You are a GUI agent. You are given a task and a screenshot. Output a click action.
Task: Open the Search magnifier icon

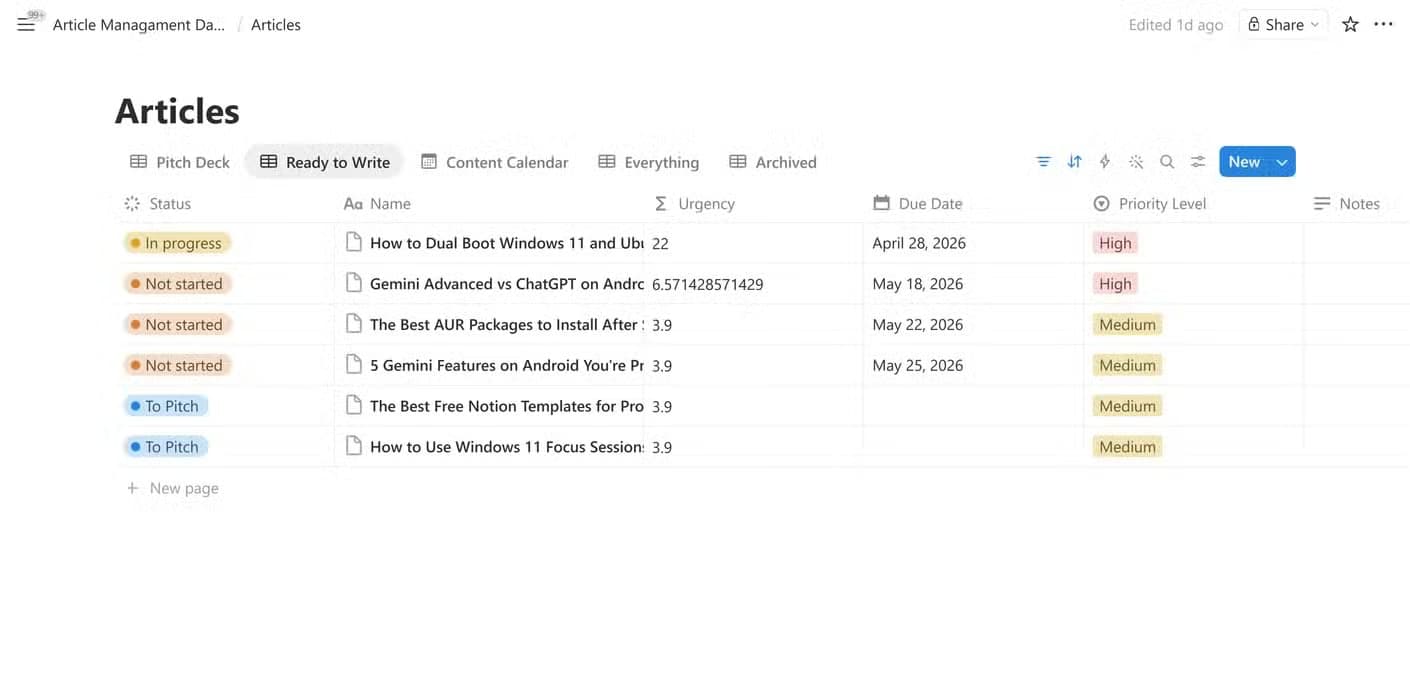click(x=1167, y=162)
